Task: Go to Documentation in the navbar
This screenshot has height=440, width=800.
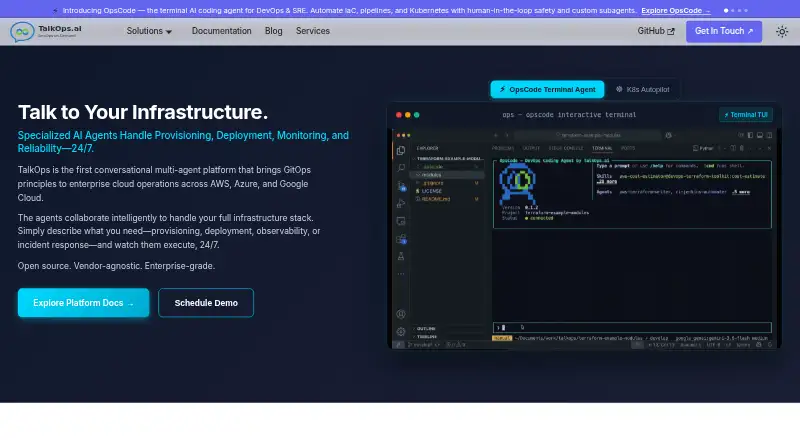Action: pyautogui.click(x=221, y=31)
